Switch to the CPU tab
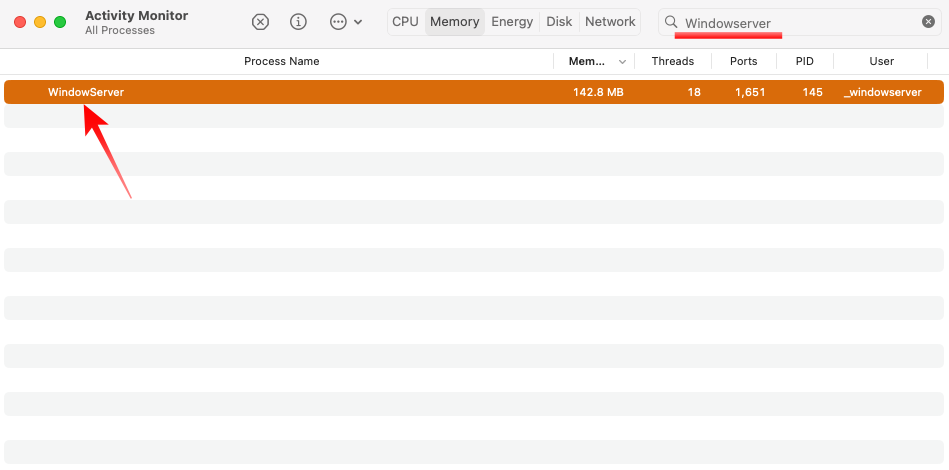Image resolution: width=949 pixels, height=470 pixels. pyautogui.click(x=406, y=22)
